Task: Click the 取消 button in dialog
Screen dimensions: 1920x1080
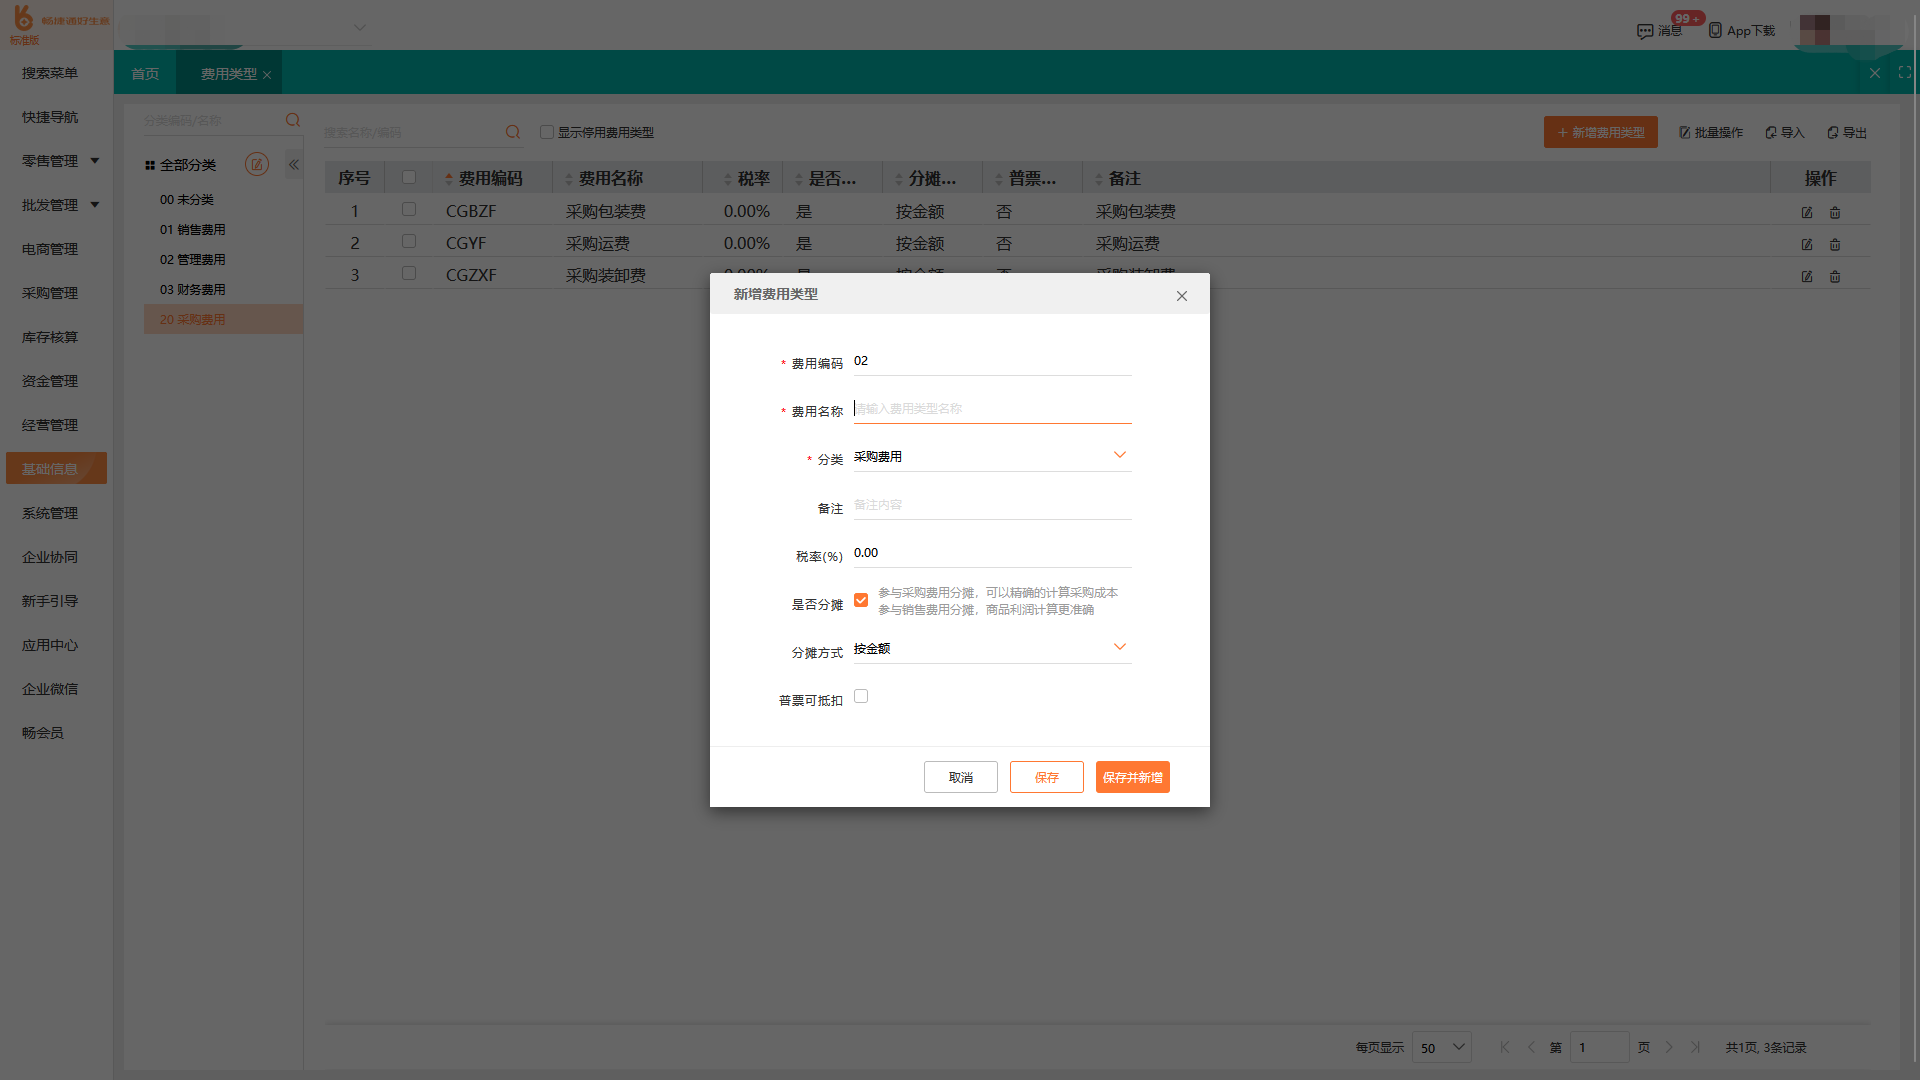Action: click(960, 777)
